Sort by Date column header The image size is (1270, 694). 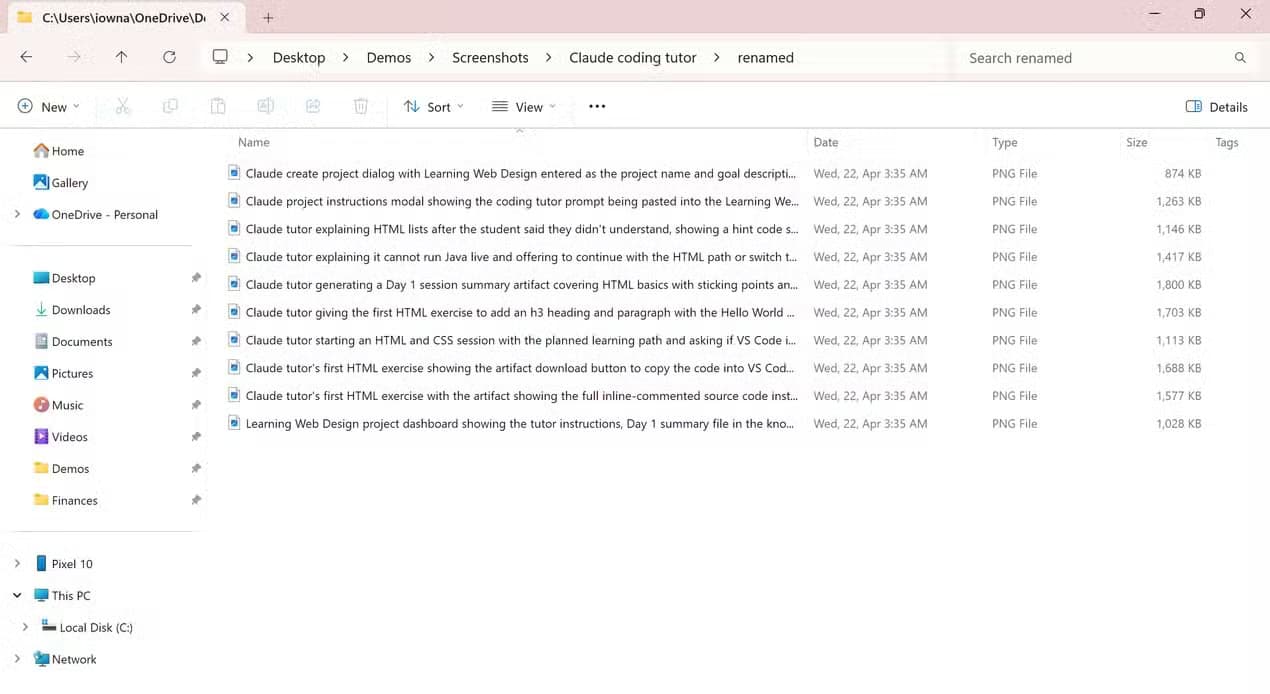pyautogui.click(x=826, y=142)
